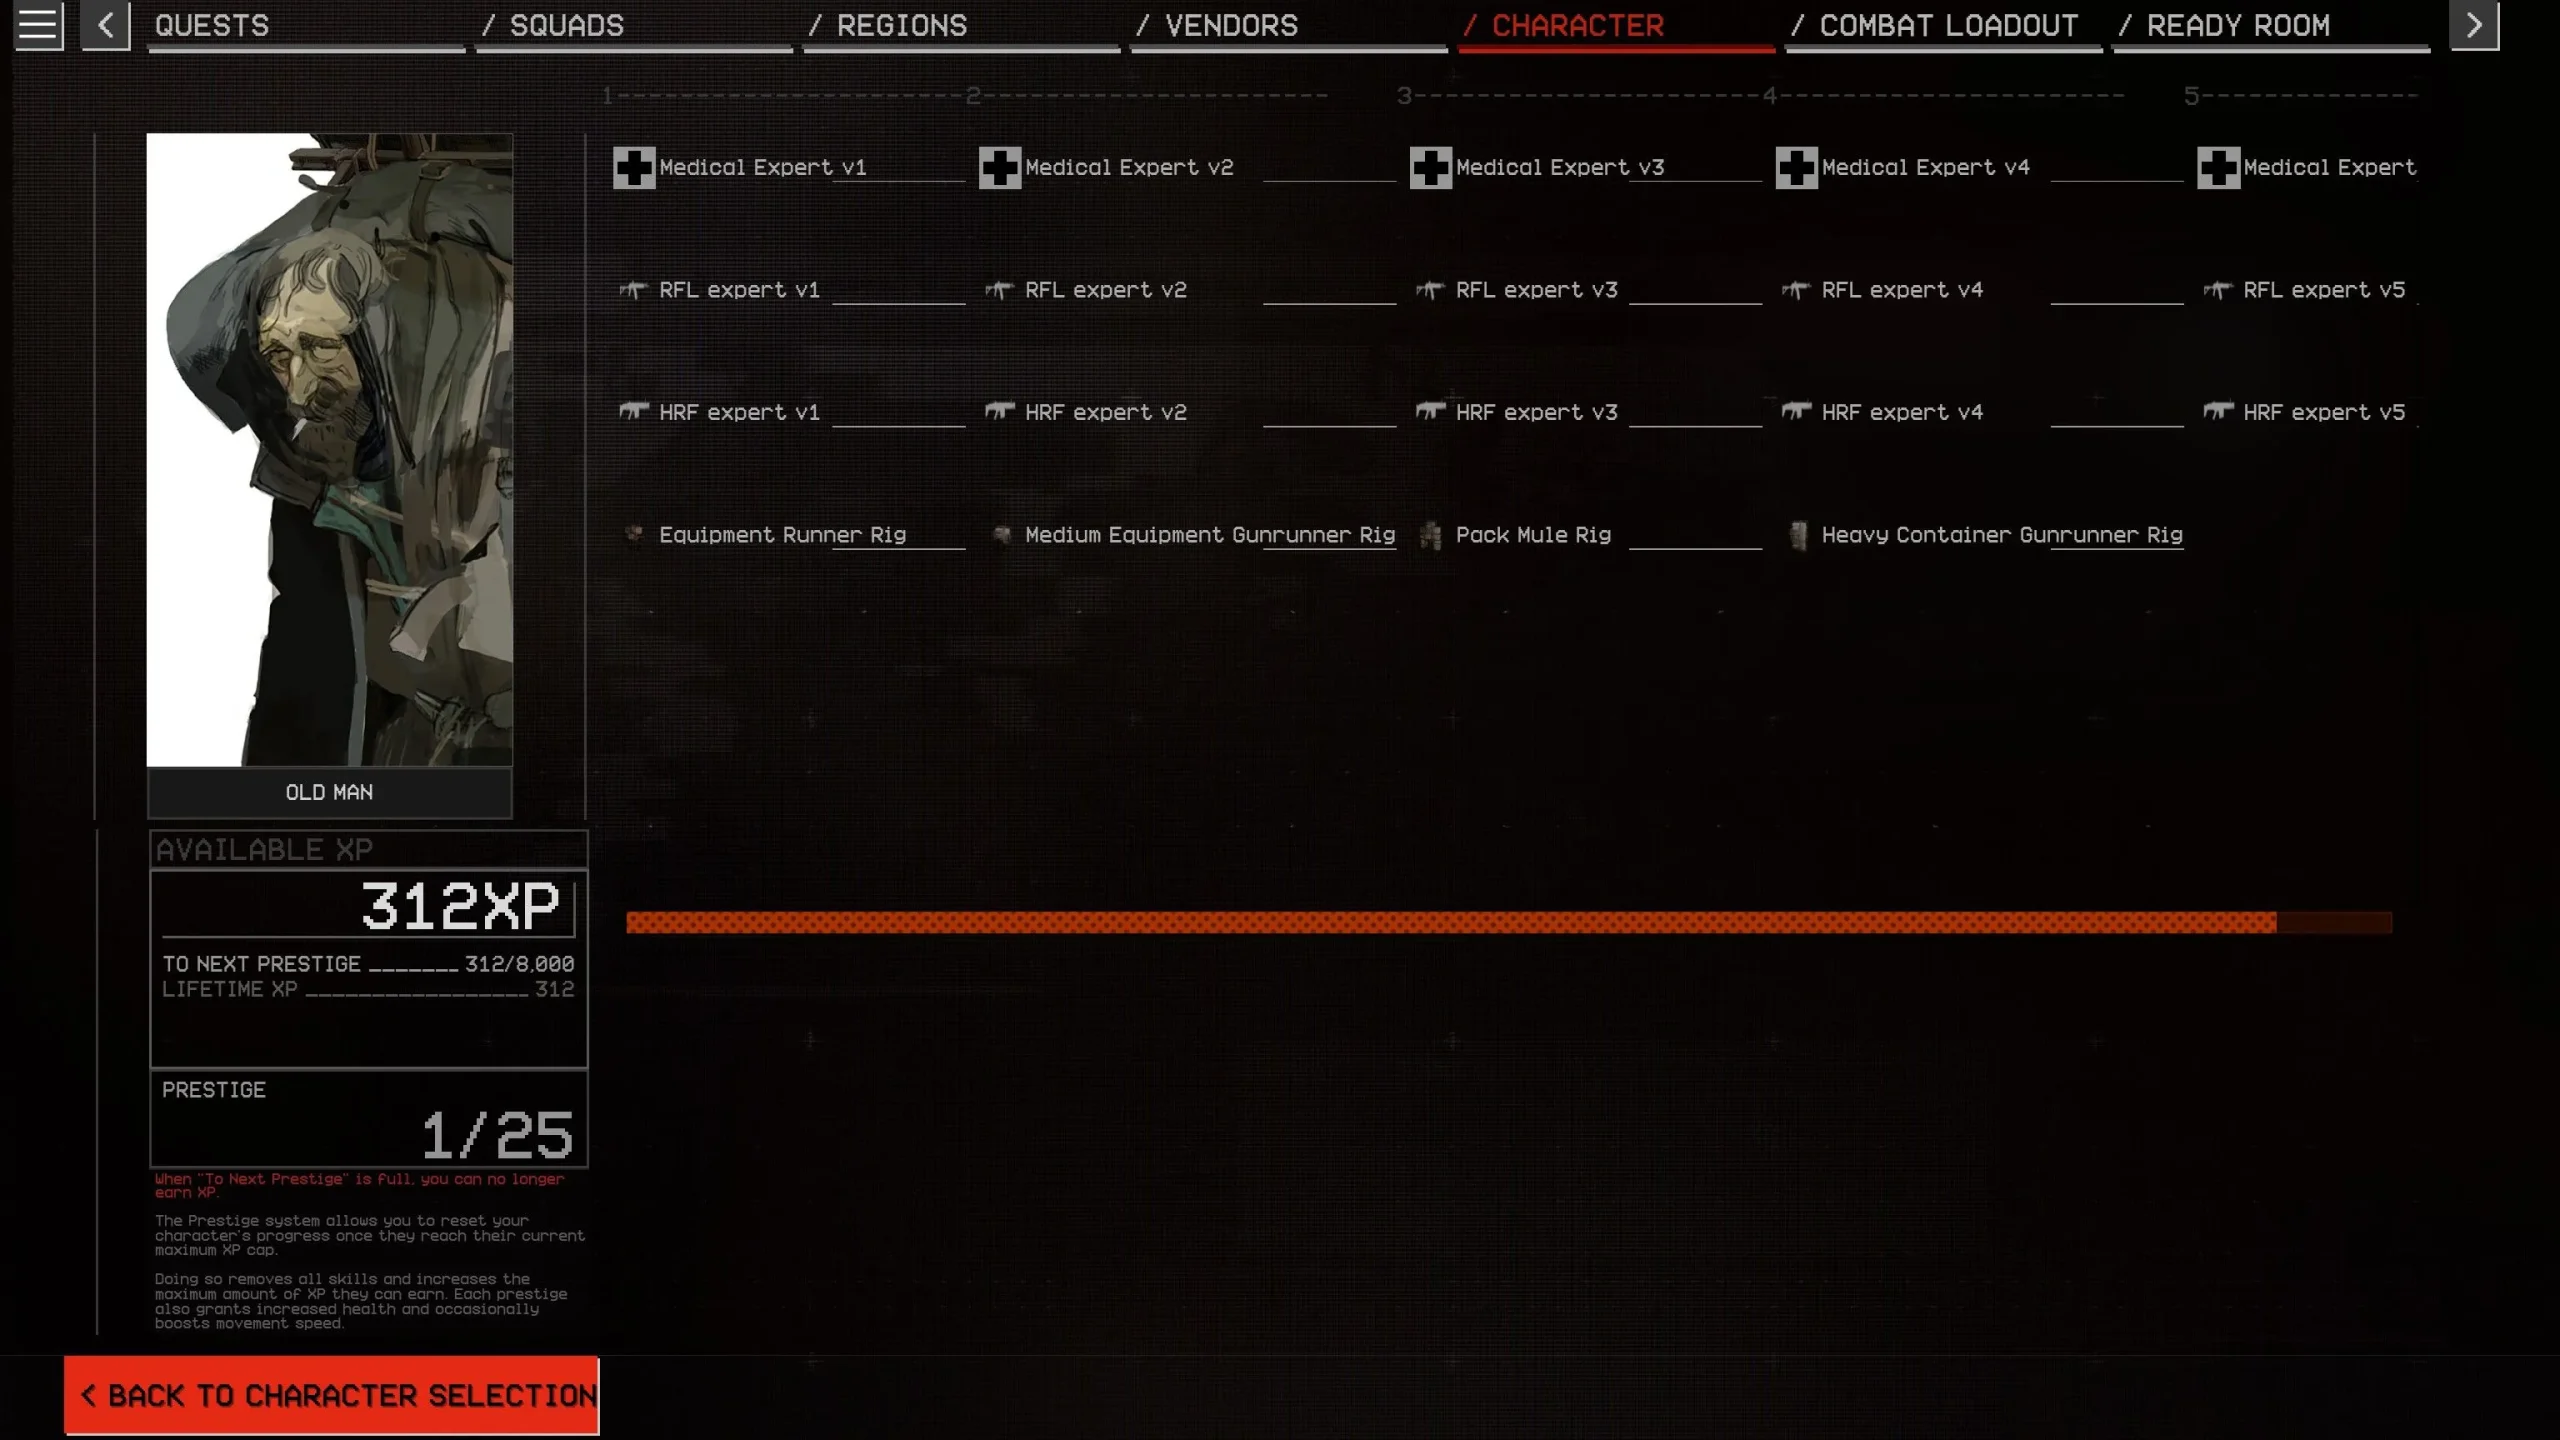Click BACK TO CHARACTER SELECTION button
This screenshot has height=1440, width=2560.
pyautogui.click(x=332, y=1394)
